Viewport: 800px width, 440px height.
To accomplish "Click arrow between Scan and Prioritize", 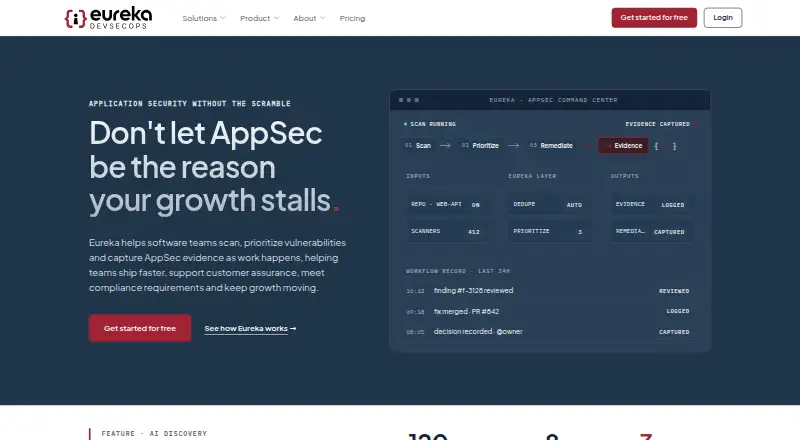I will coord(445,145).
